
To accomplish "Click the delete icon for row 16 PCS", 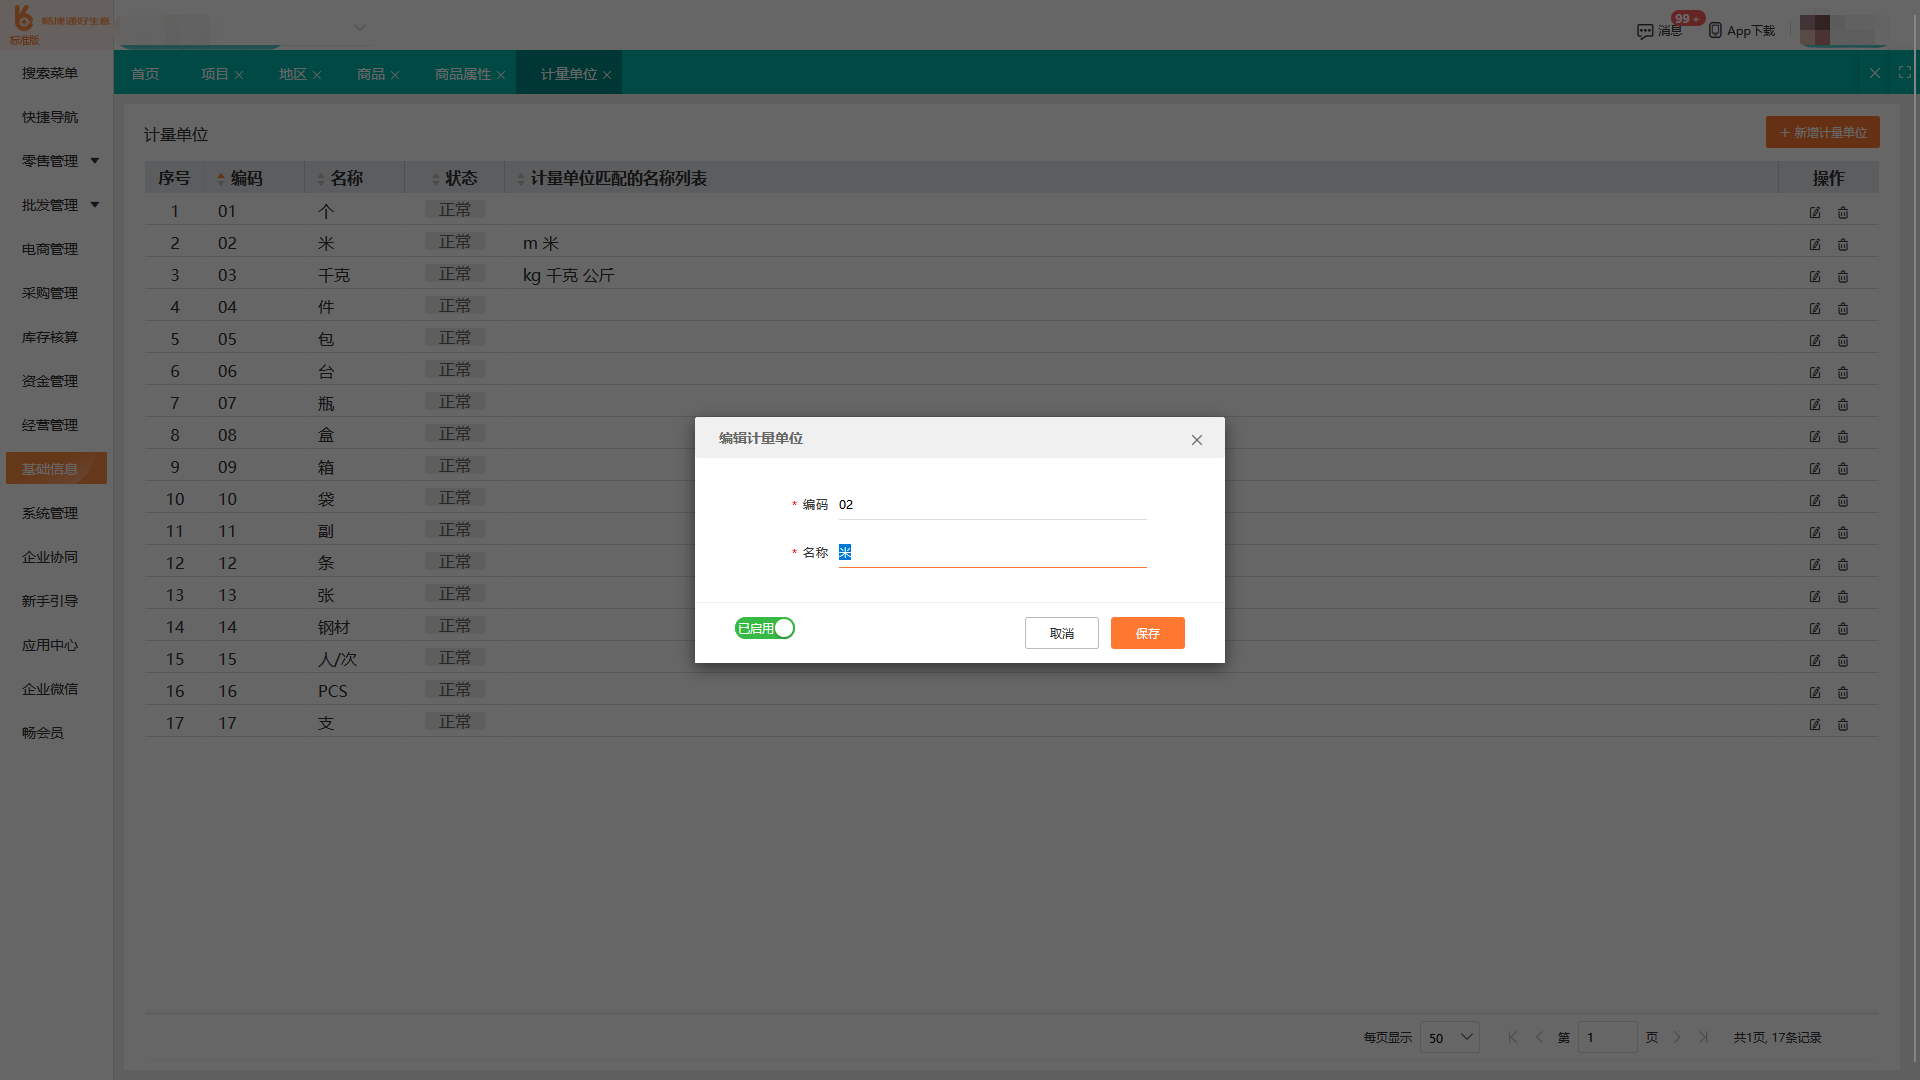I will pyautogui.click(x=1842, y=691).
